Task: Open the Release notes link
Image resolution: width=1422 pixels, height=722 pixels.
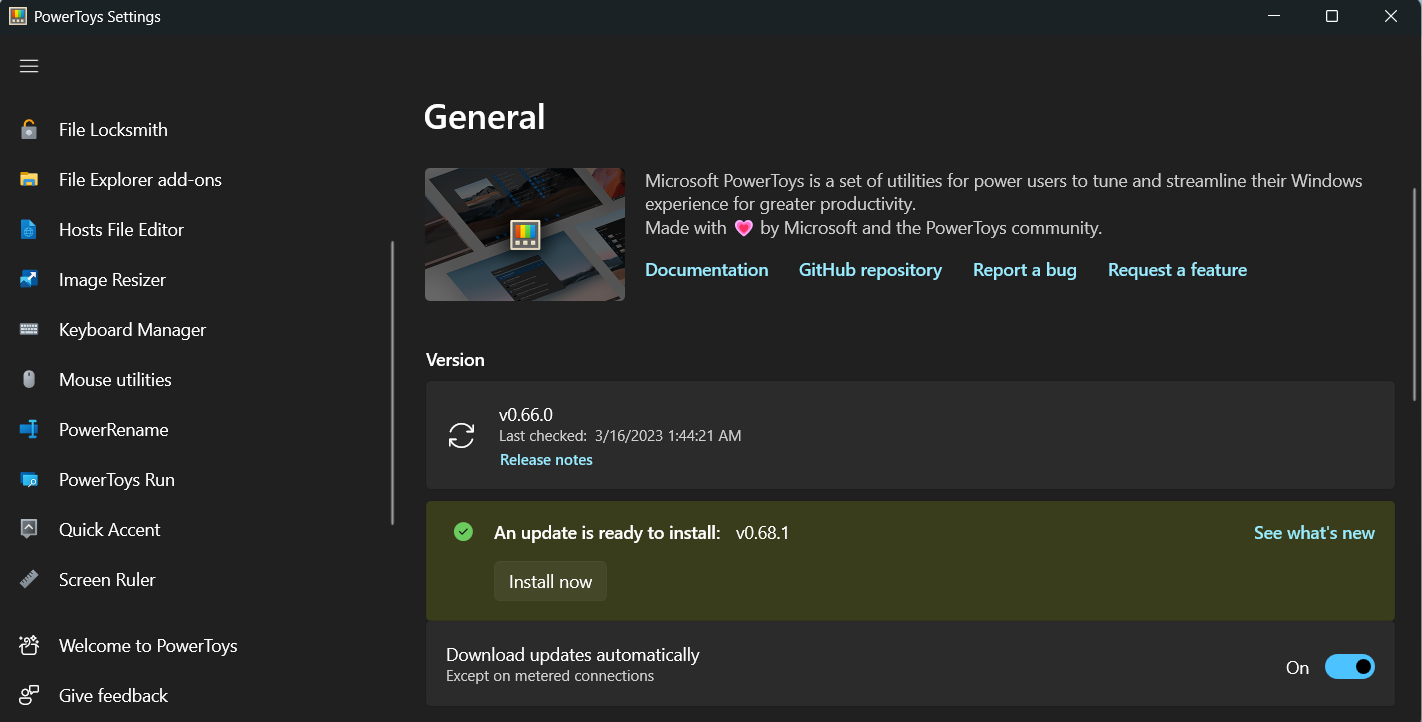Action: 546,459
